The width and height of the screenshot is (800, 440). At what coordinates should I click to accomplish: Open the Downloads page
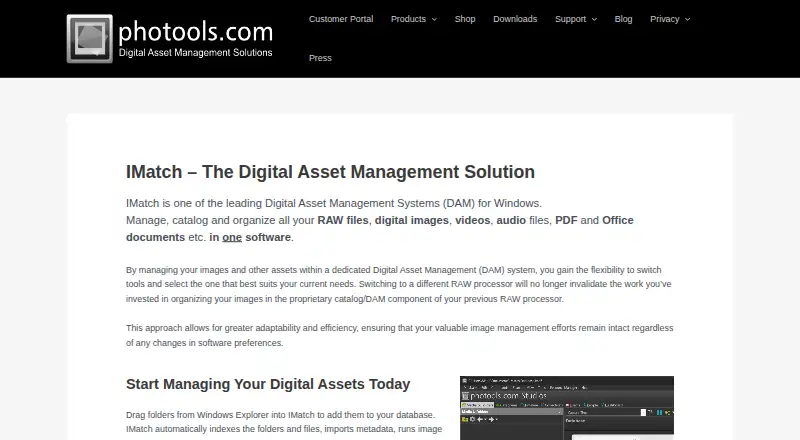click(x=515, y=19)
